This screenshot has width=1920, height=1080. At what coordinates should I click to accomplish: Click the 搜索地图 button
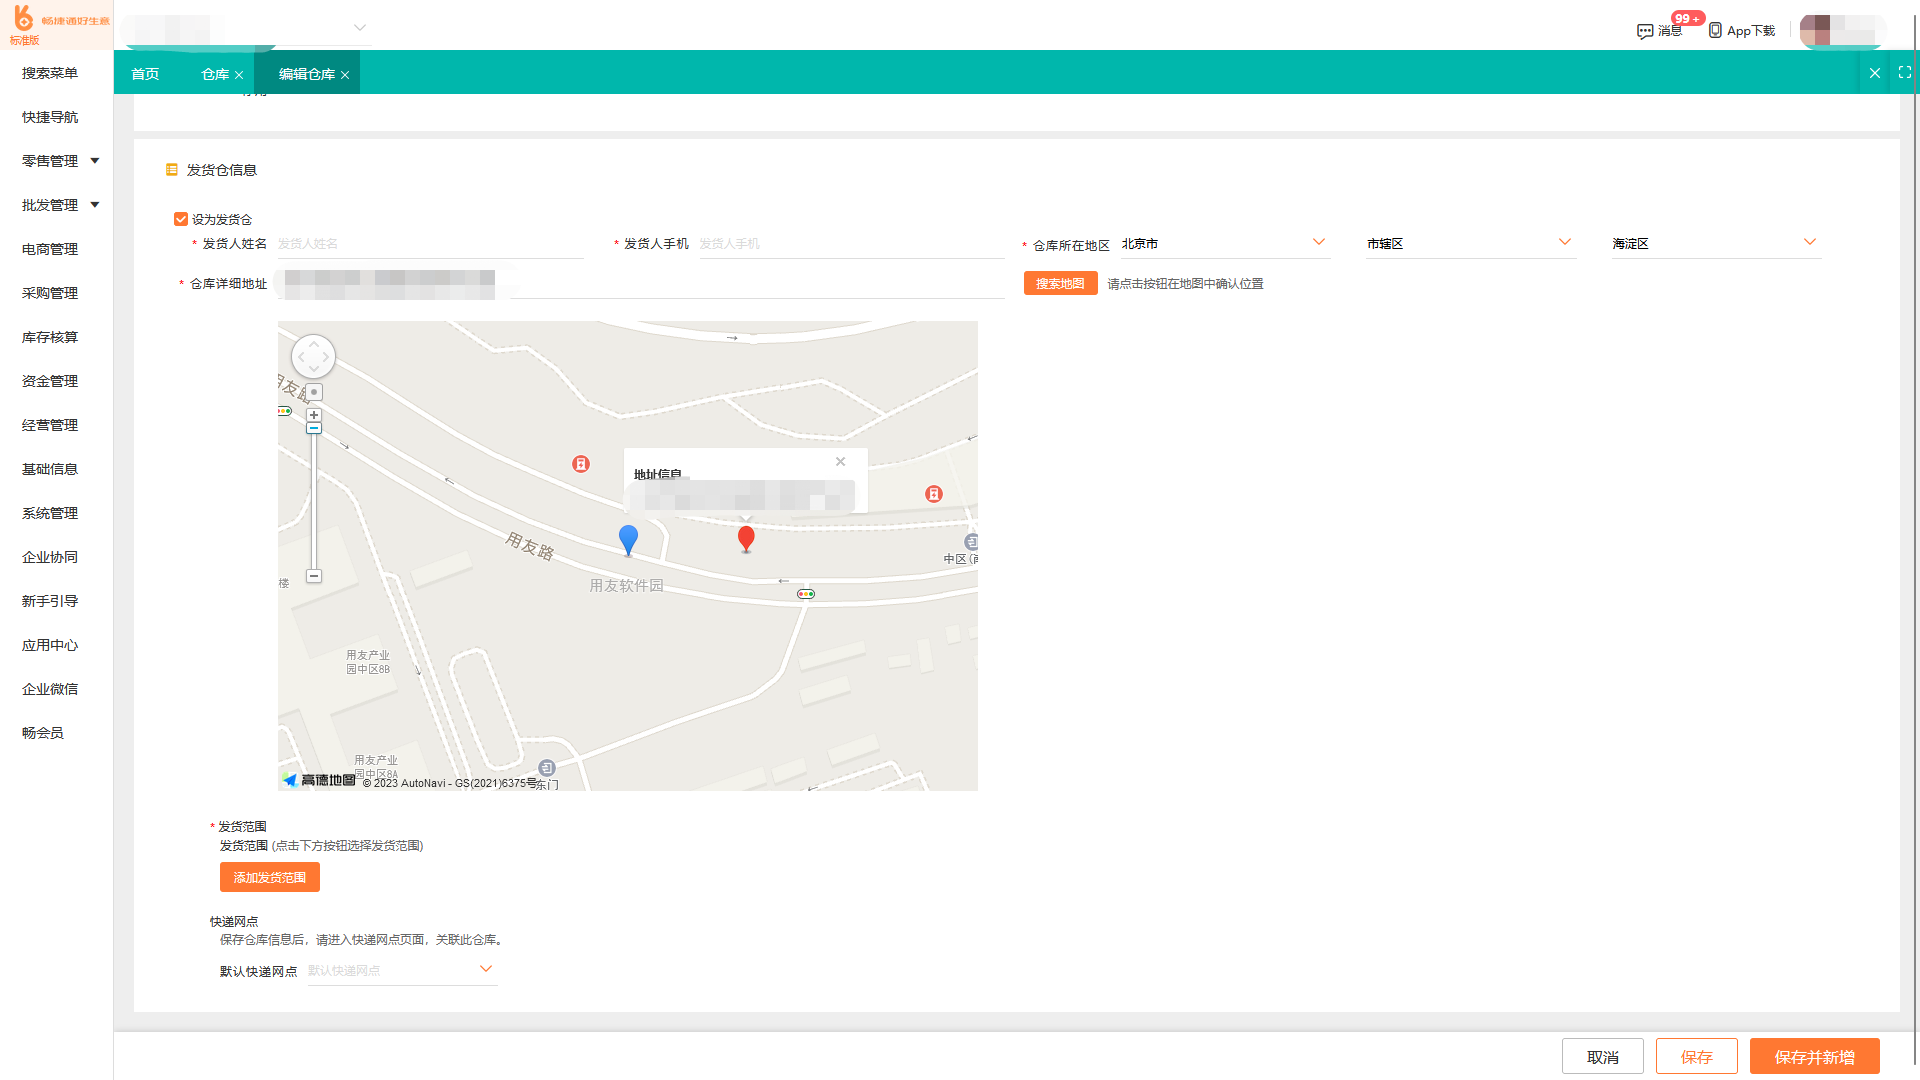pyautogui.click(x=1058, y=284)
